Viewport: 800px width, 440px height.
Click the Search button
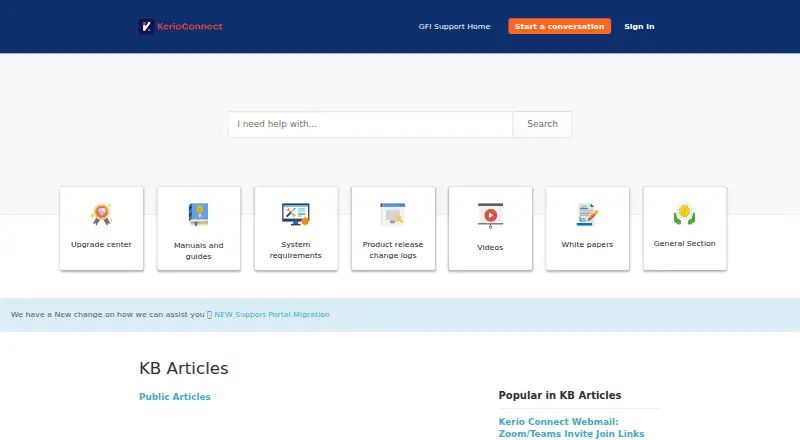542,124
